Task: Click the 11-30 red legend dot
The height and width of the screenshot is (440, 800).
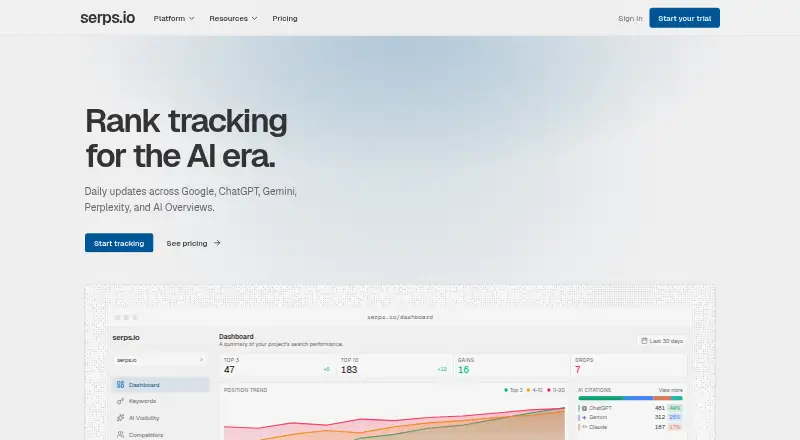Action: [x=549, y=390]
